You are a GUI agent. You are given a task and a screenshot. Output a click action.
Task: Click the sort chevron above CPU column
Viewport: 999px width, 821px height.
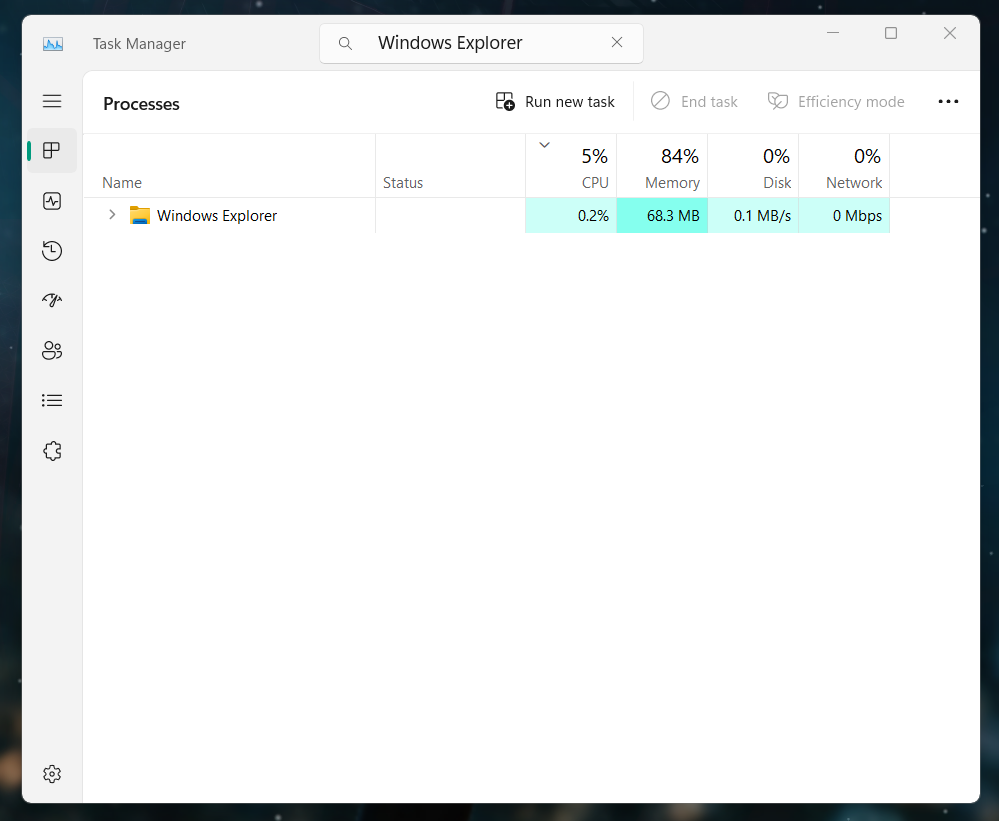click(545, 145)
